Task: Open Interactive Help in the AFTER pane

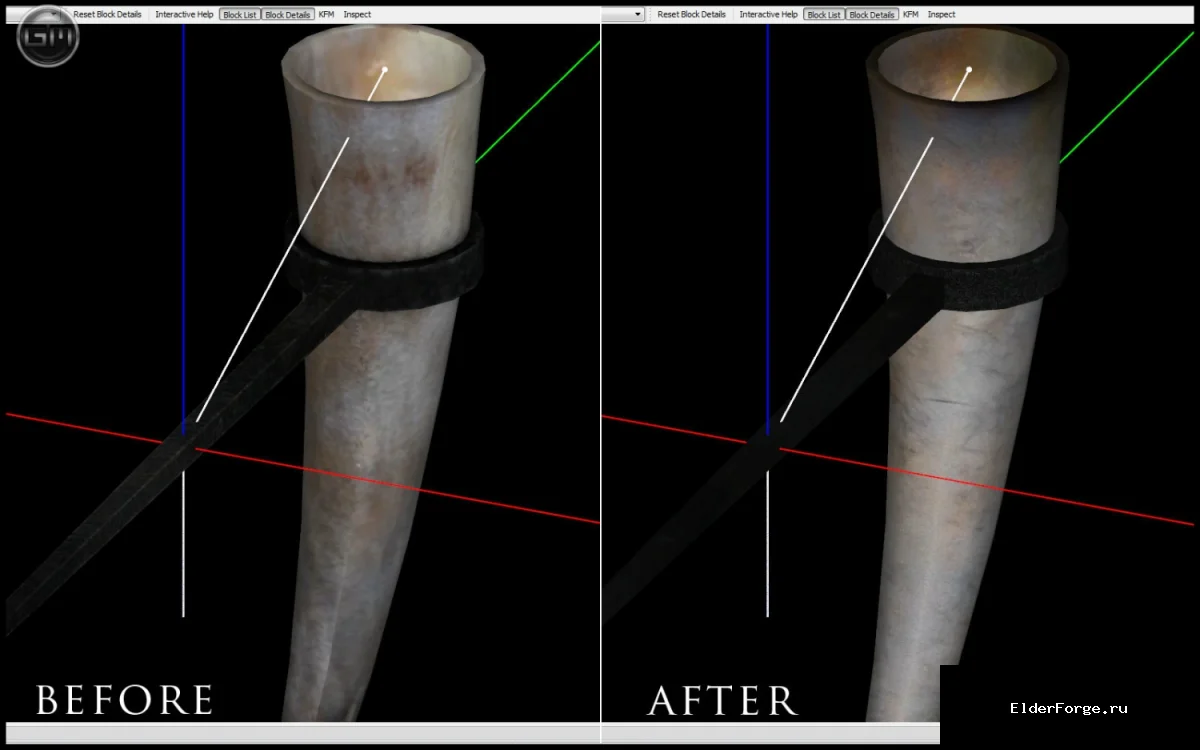Action: pyautogui.click(x=768, y=15)
